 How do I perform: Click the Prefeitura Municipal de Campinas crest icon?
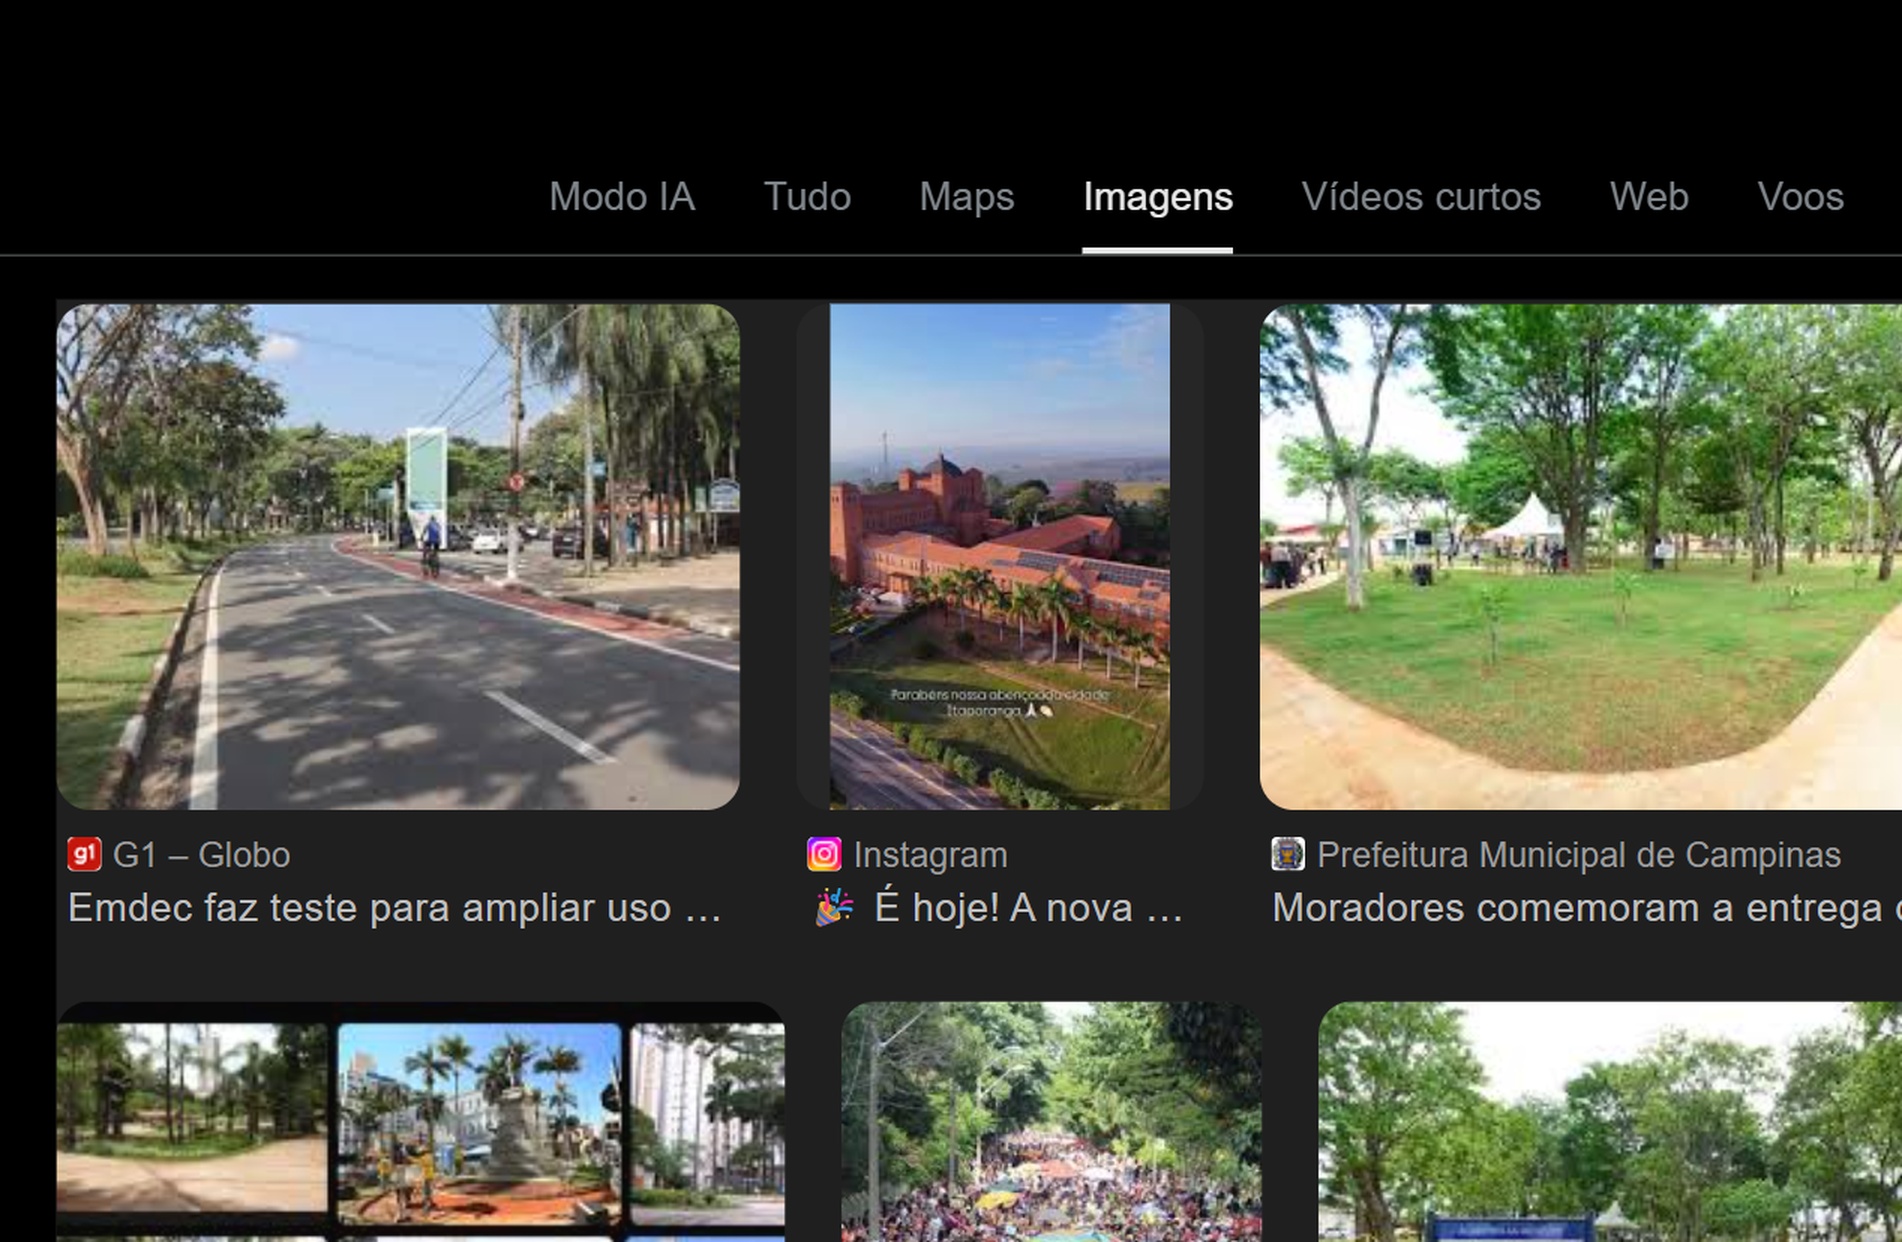(x=1287, y=855)
